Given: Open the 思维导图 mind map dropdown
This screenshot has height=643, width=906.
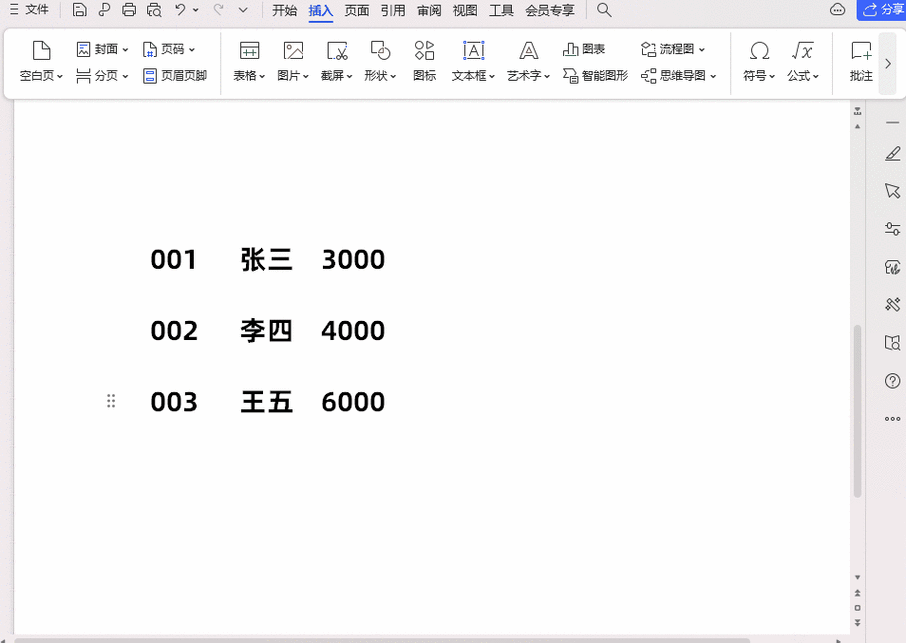Looking at the screenshot, I should (x=679, y=75).
